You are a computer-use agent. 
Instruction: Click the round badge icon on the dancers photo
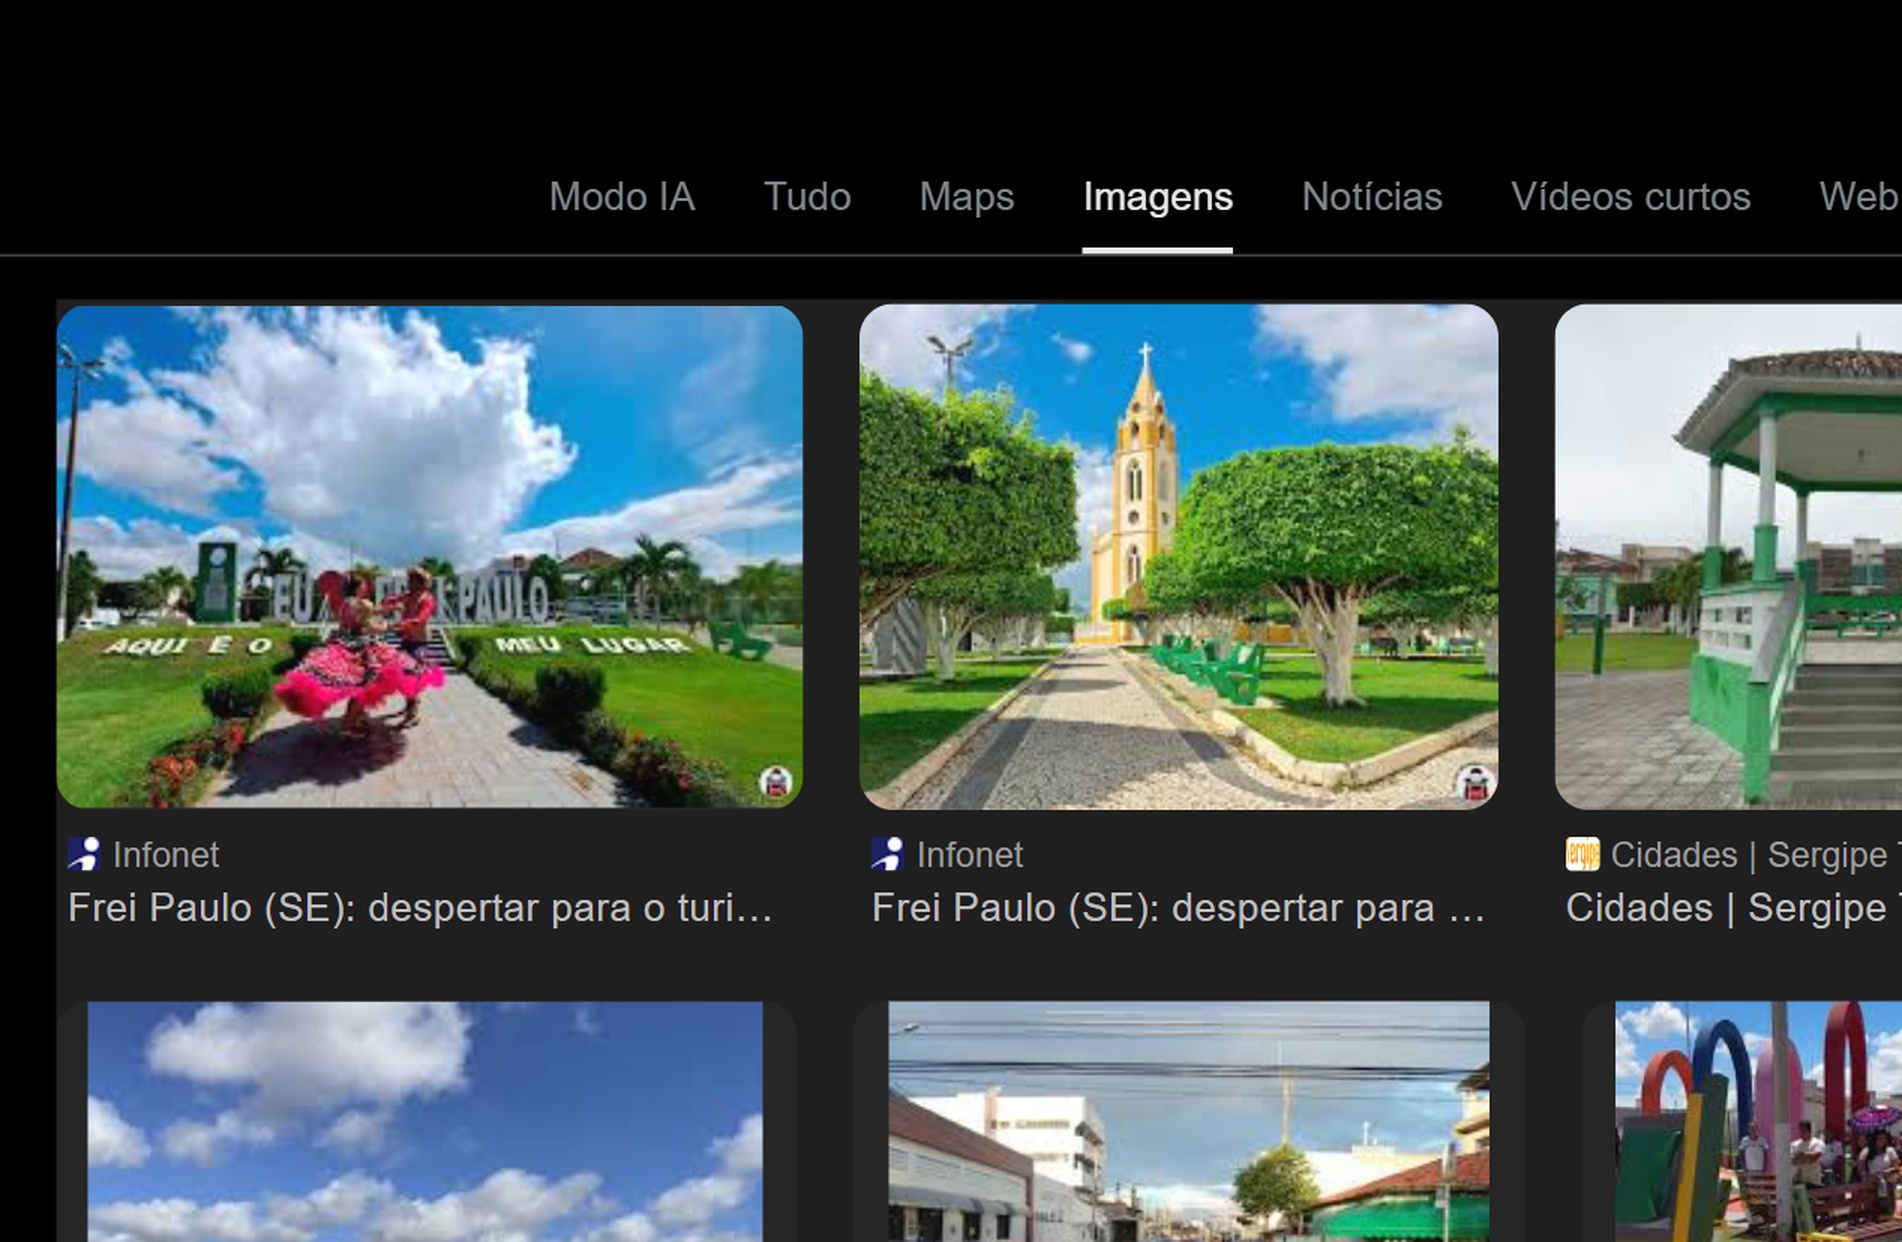pyautogui.click(x=775, y=781)
